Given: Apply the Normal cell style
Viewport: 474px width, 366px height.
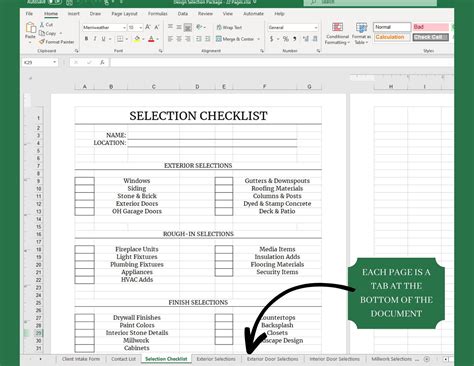Looking at the screenshot, I should tap(392, 27).
